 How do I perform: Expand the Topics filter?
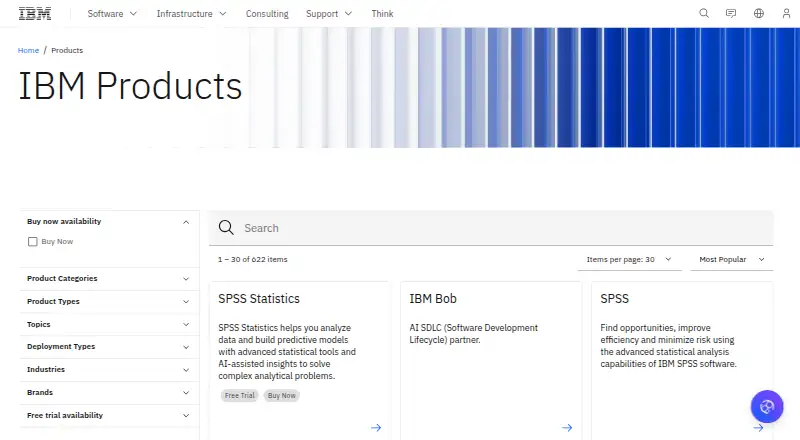tap(108, 324)
